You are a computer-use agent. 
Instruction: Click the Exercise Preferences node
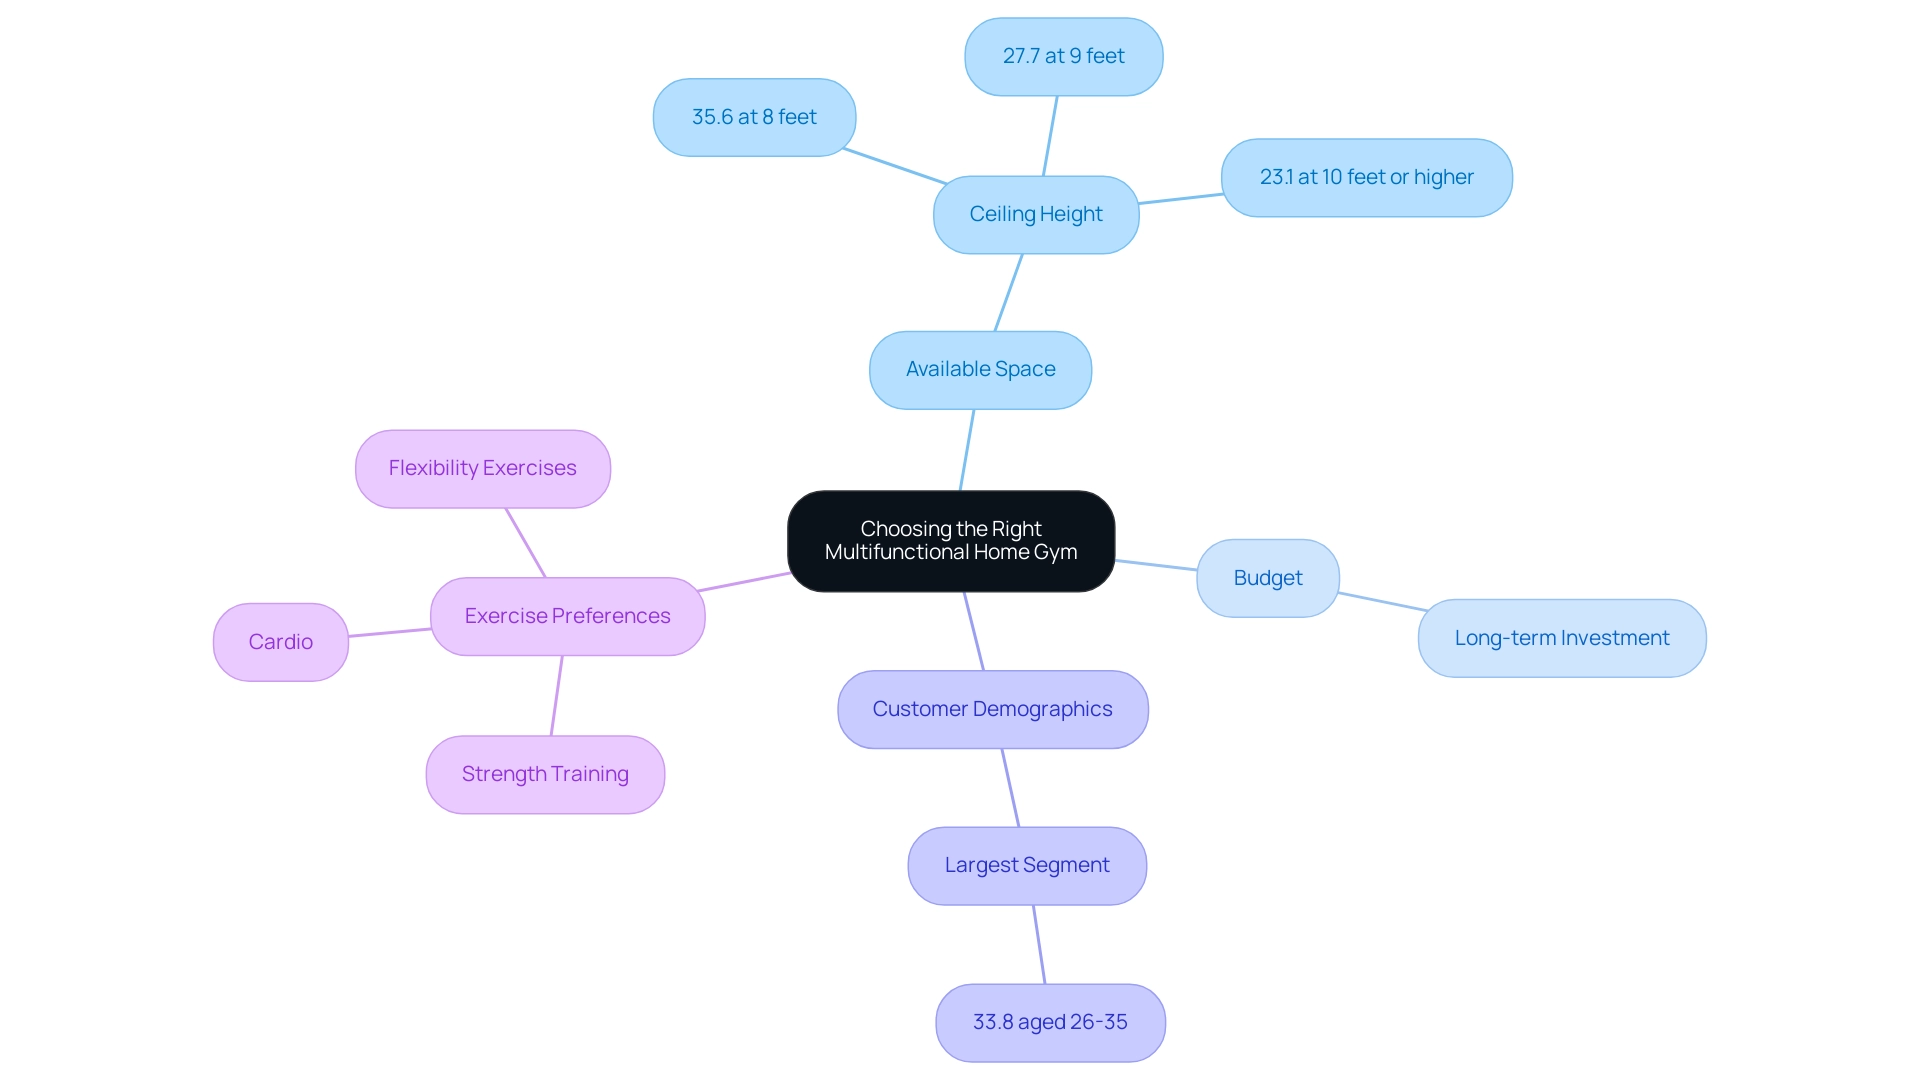(566, 615)
